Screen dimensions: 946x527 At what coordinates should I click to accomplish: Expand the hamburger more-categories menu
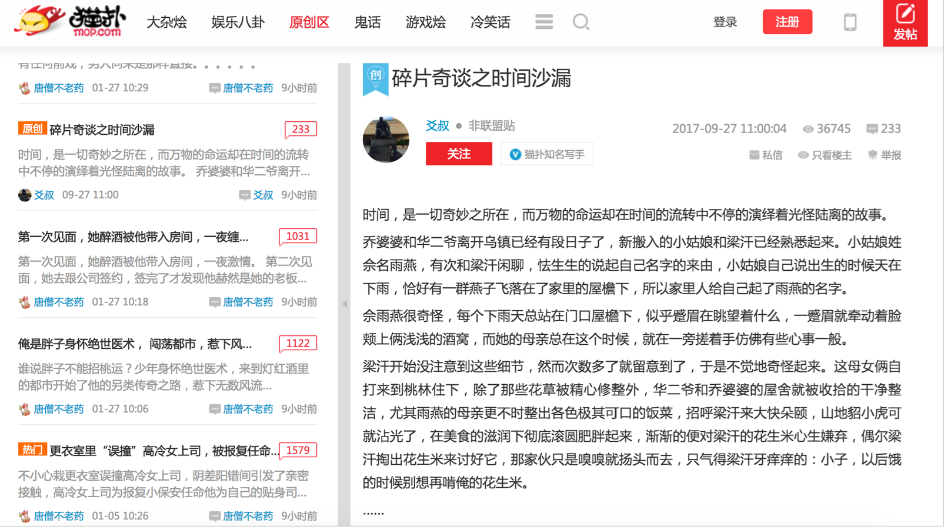click(x=544, y=22)
